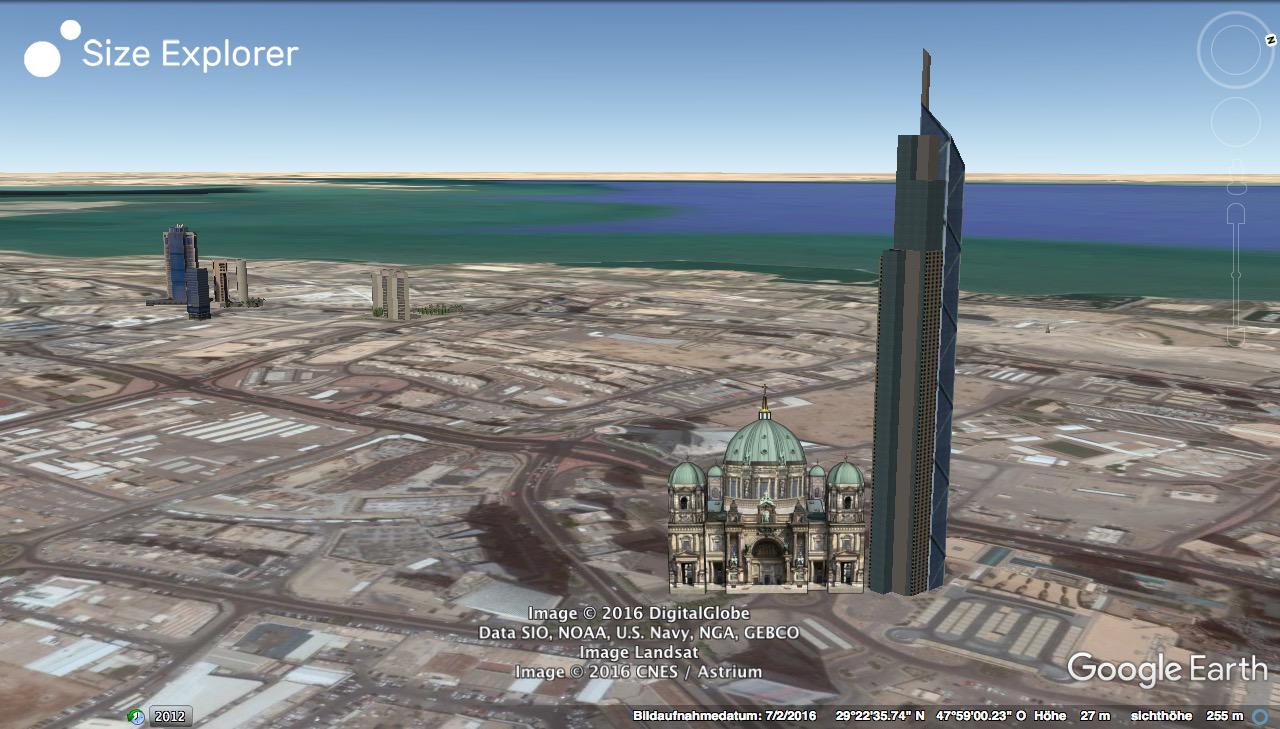This screenshot has width=1280, height=729.
Task: Click the move joystick circle control
Action: (1235, 122)
